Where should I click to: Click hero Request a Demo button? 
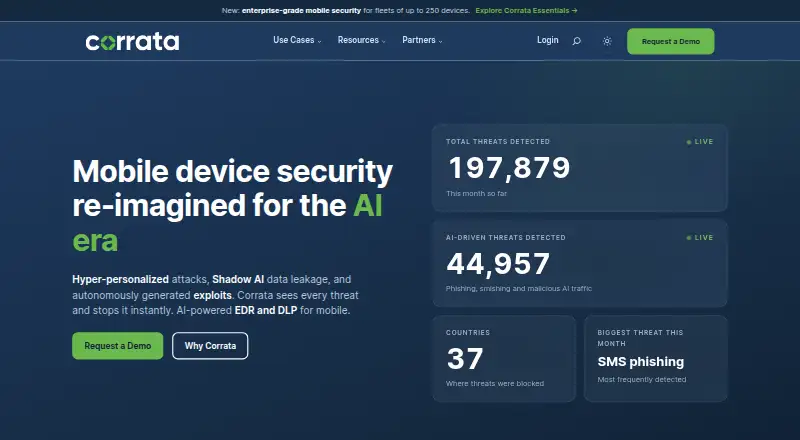[117, 346]
